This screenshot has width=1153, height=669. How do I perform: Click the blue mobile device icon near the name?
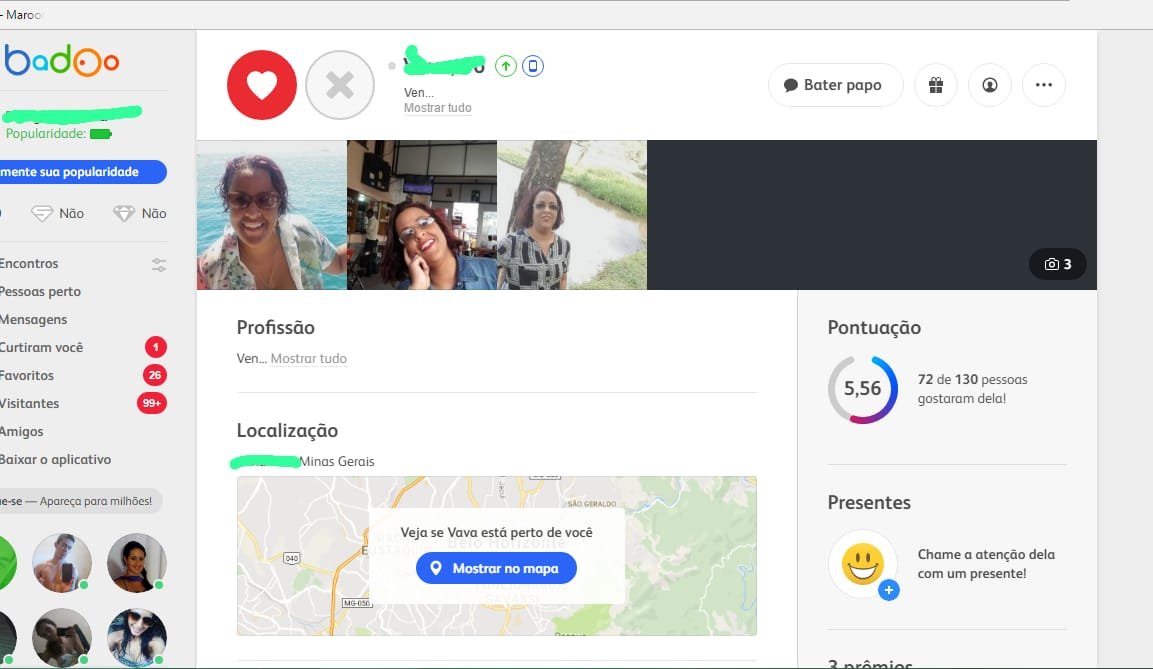click(534, 65)
